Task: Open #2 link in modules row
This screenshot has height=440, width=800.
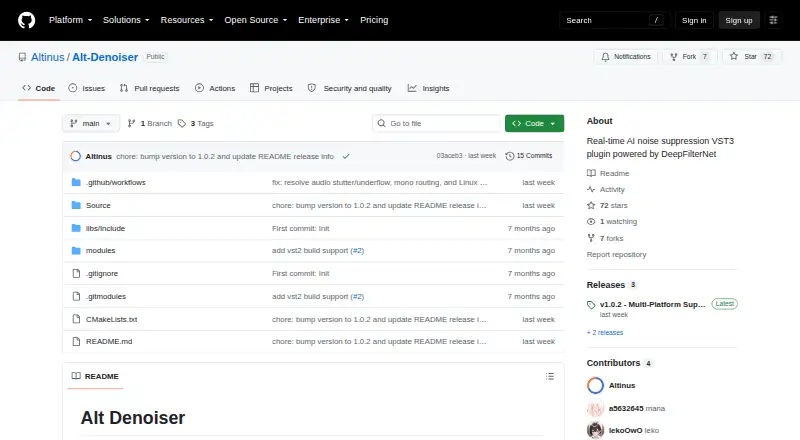Action: click(x=357, y=251)
